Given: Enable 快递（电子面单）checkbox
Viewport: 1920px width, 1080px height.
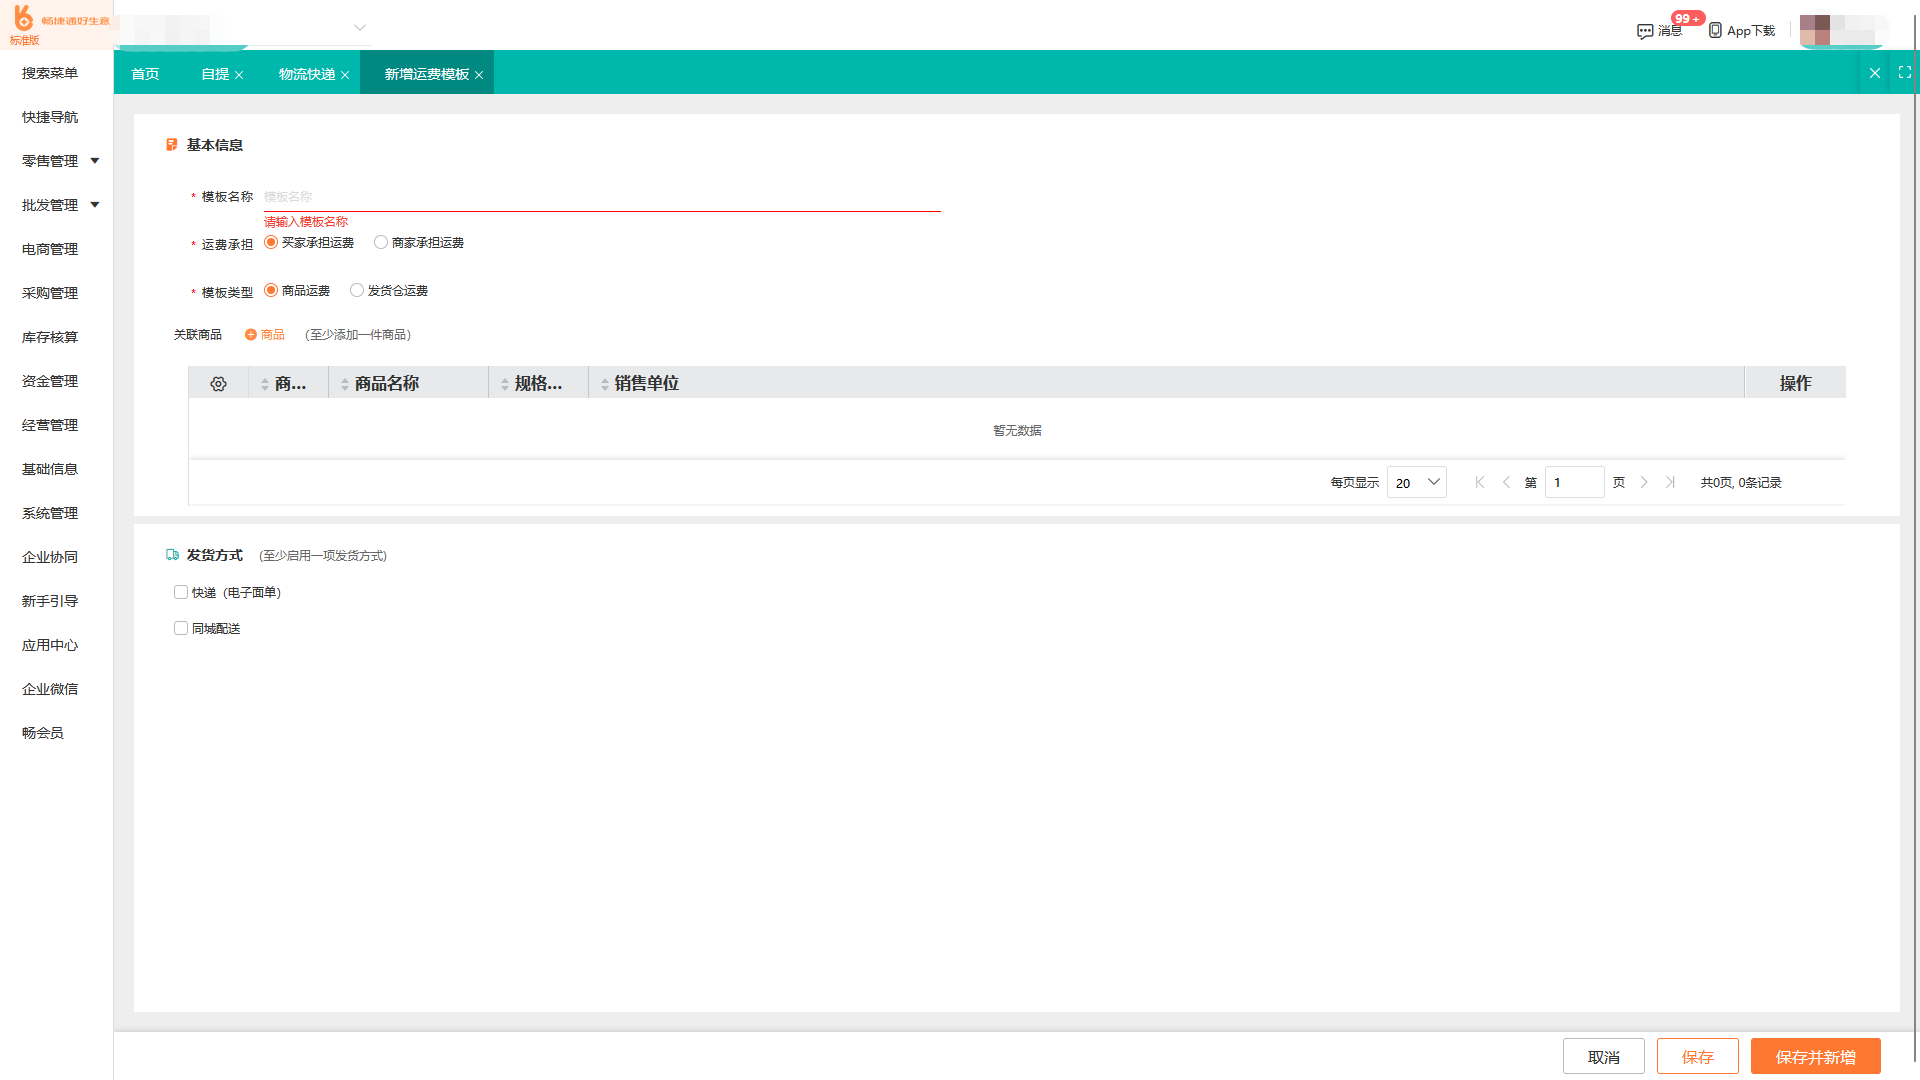Looking at the screenshot, I should [181, 592].
